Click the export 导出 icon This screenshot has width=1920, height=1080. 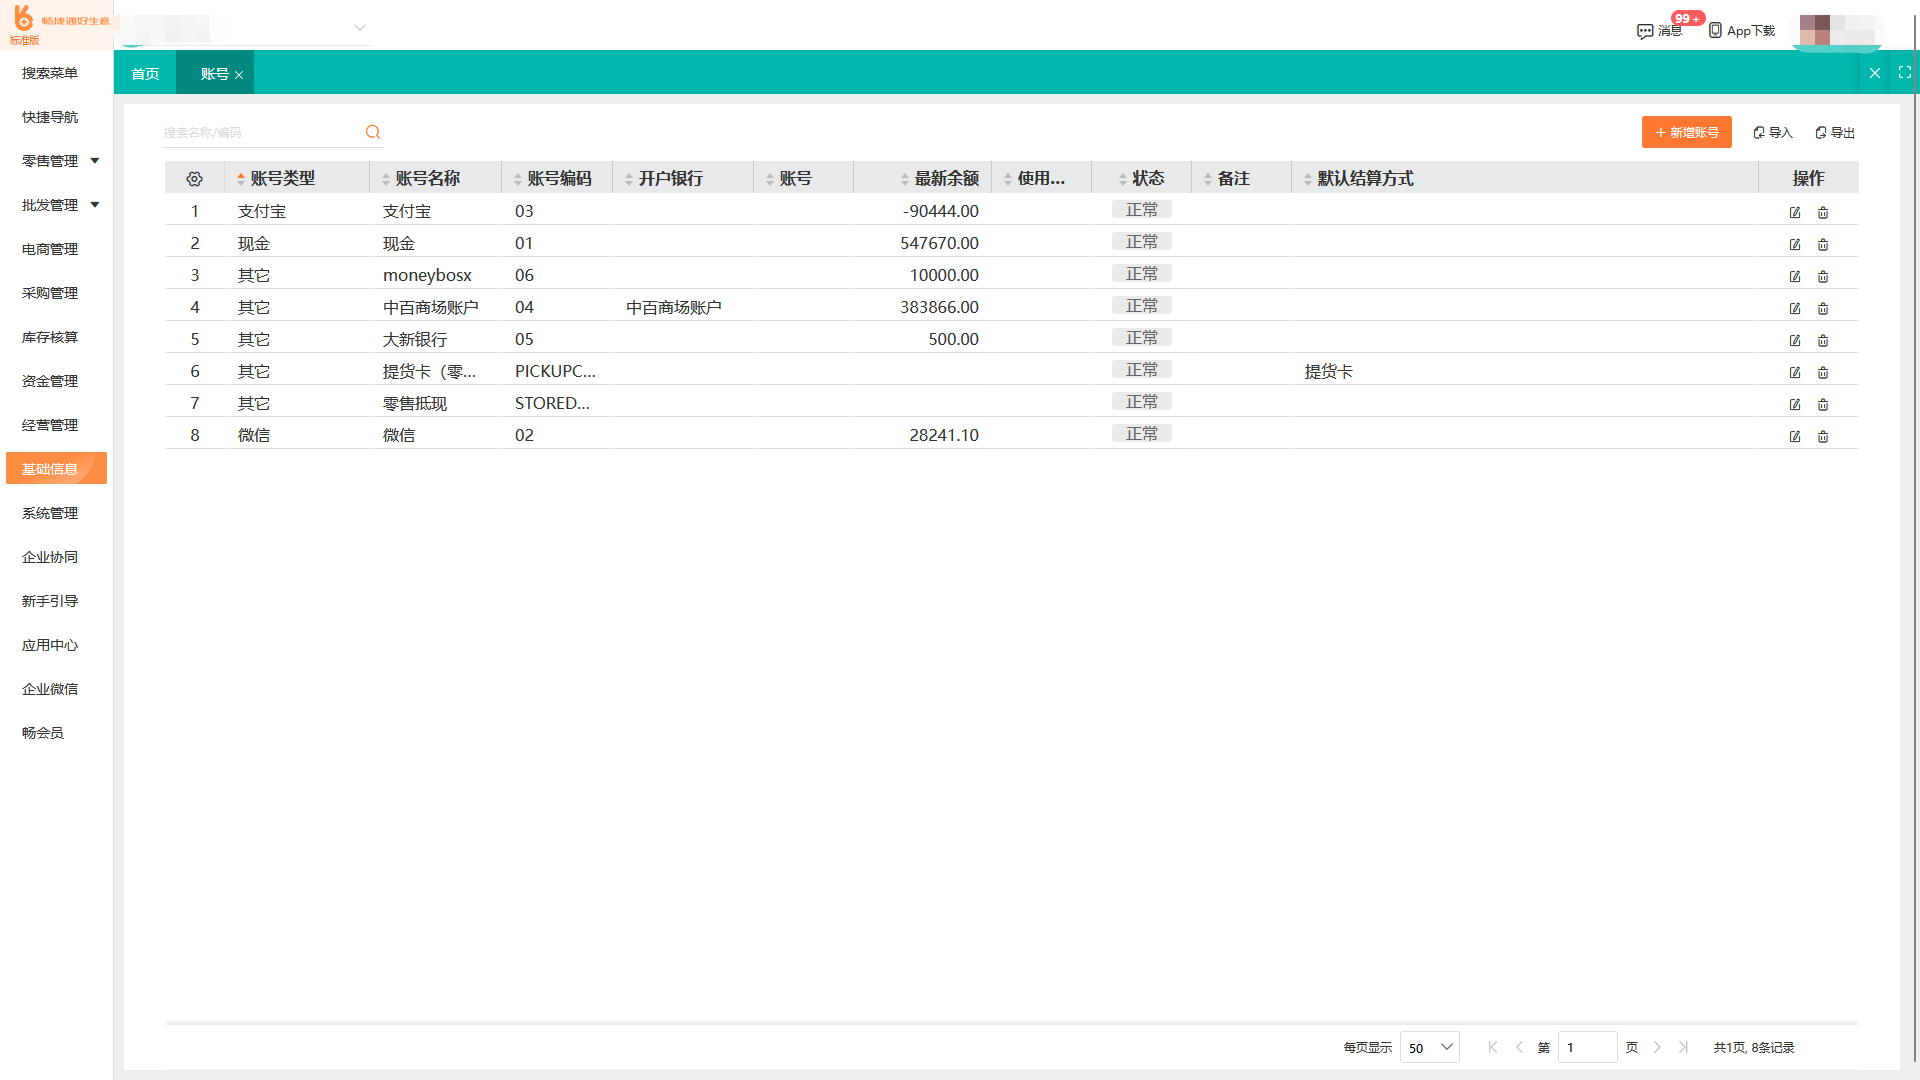pyautogui.click(x=1834, y=132)
